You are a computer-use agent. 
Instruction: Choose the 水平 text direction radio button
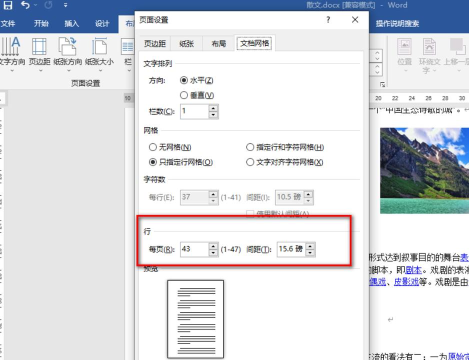[x=184, y=80]
